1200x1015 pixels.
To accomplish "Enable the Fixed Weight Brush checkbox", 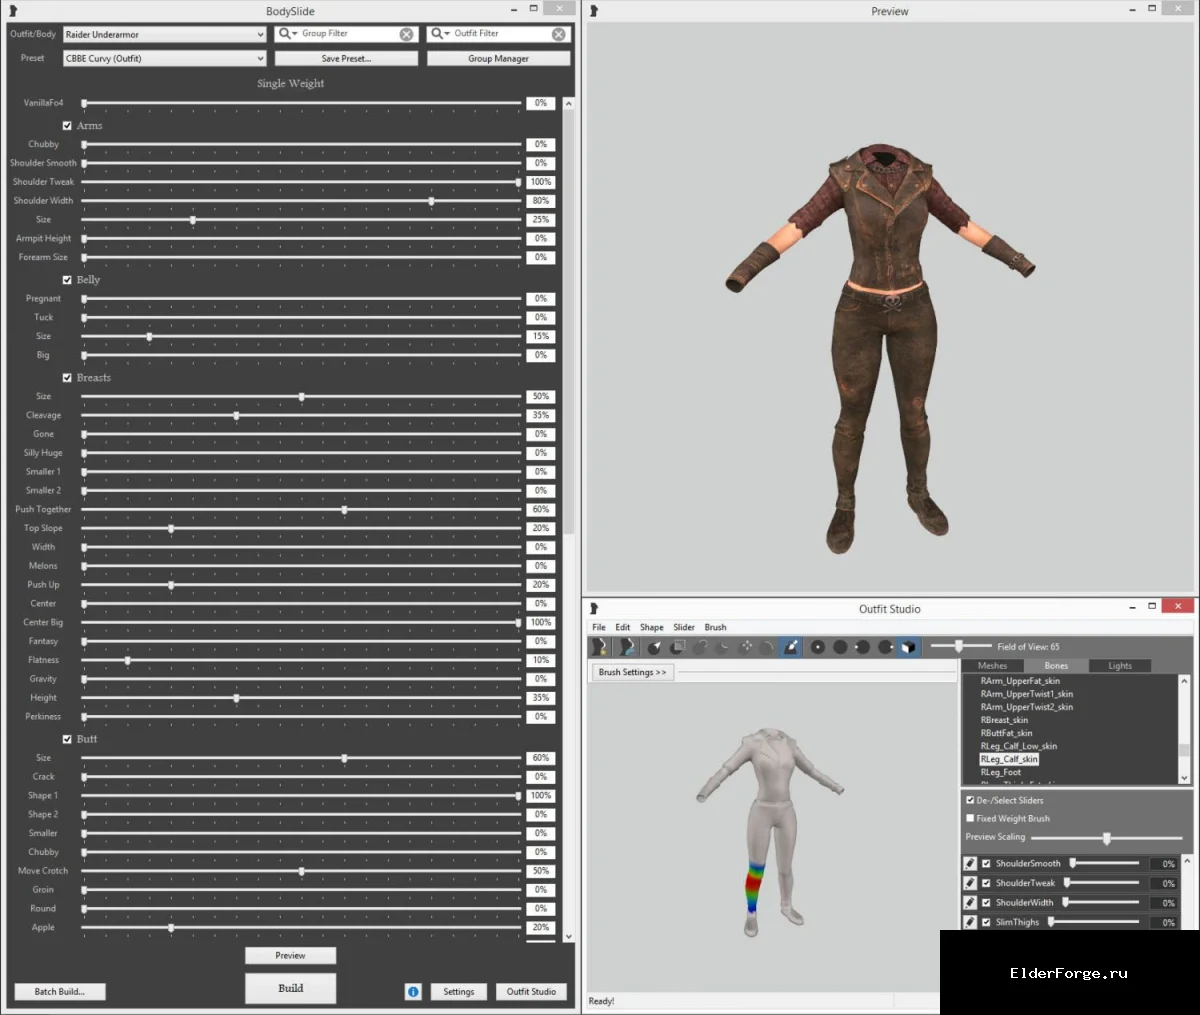I will (970, 818).
